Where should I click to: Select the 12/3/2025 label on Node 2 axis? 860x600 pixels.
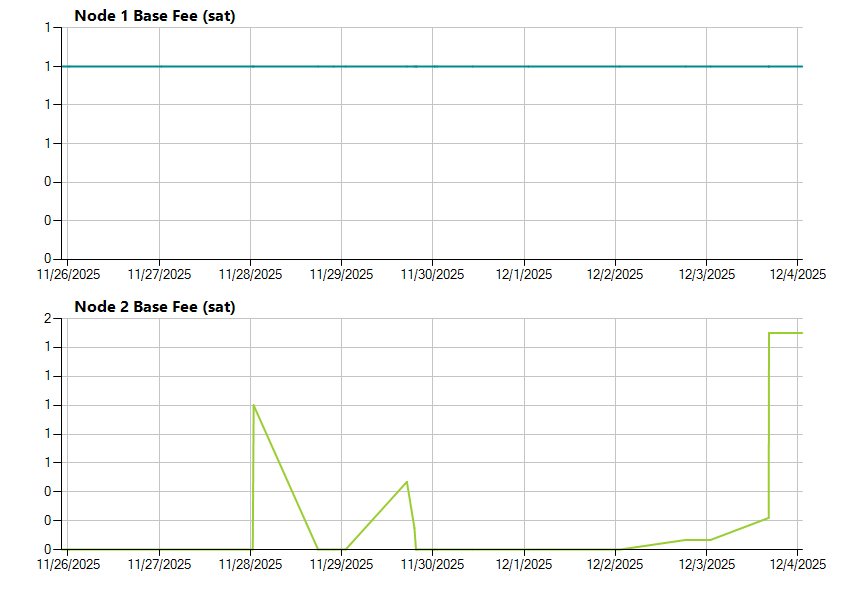706,564
